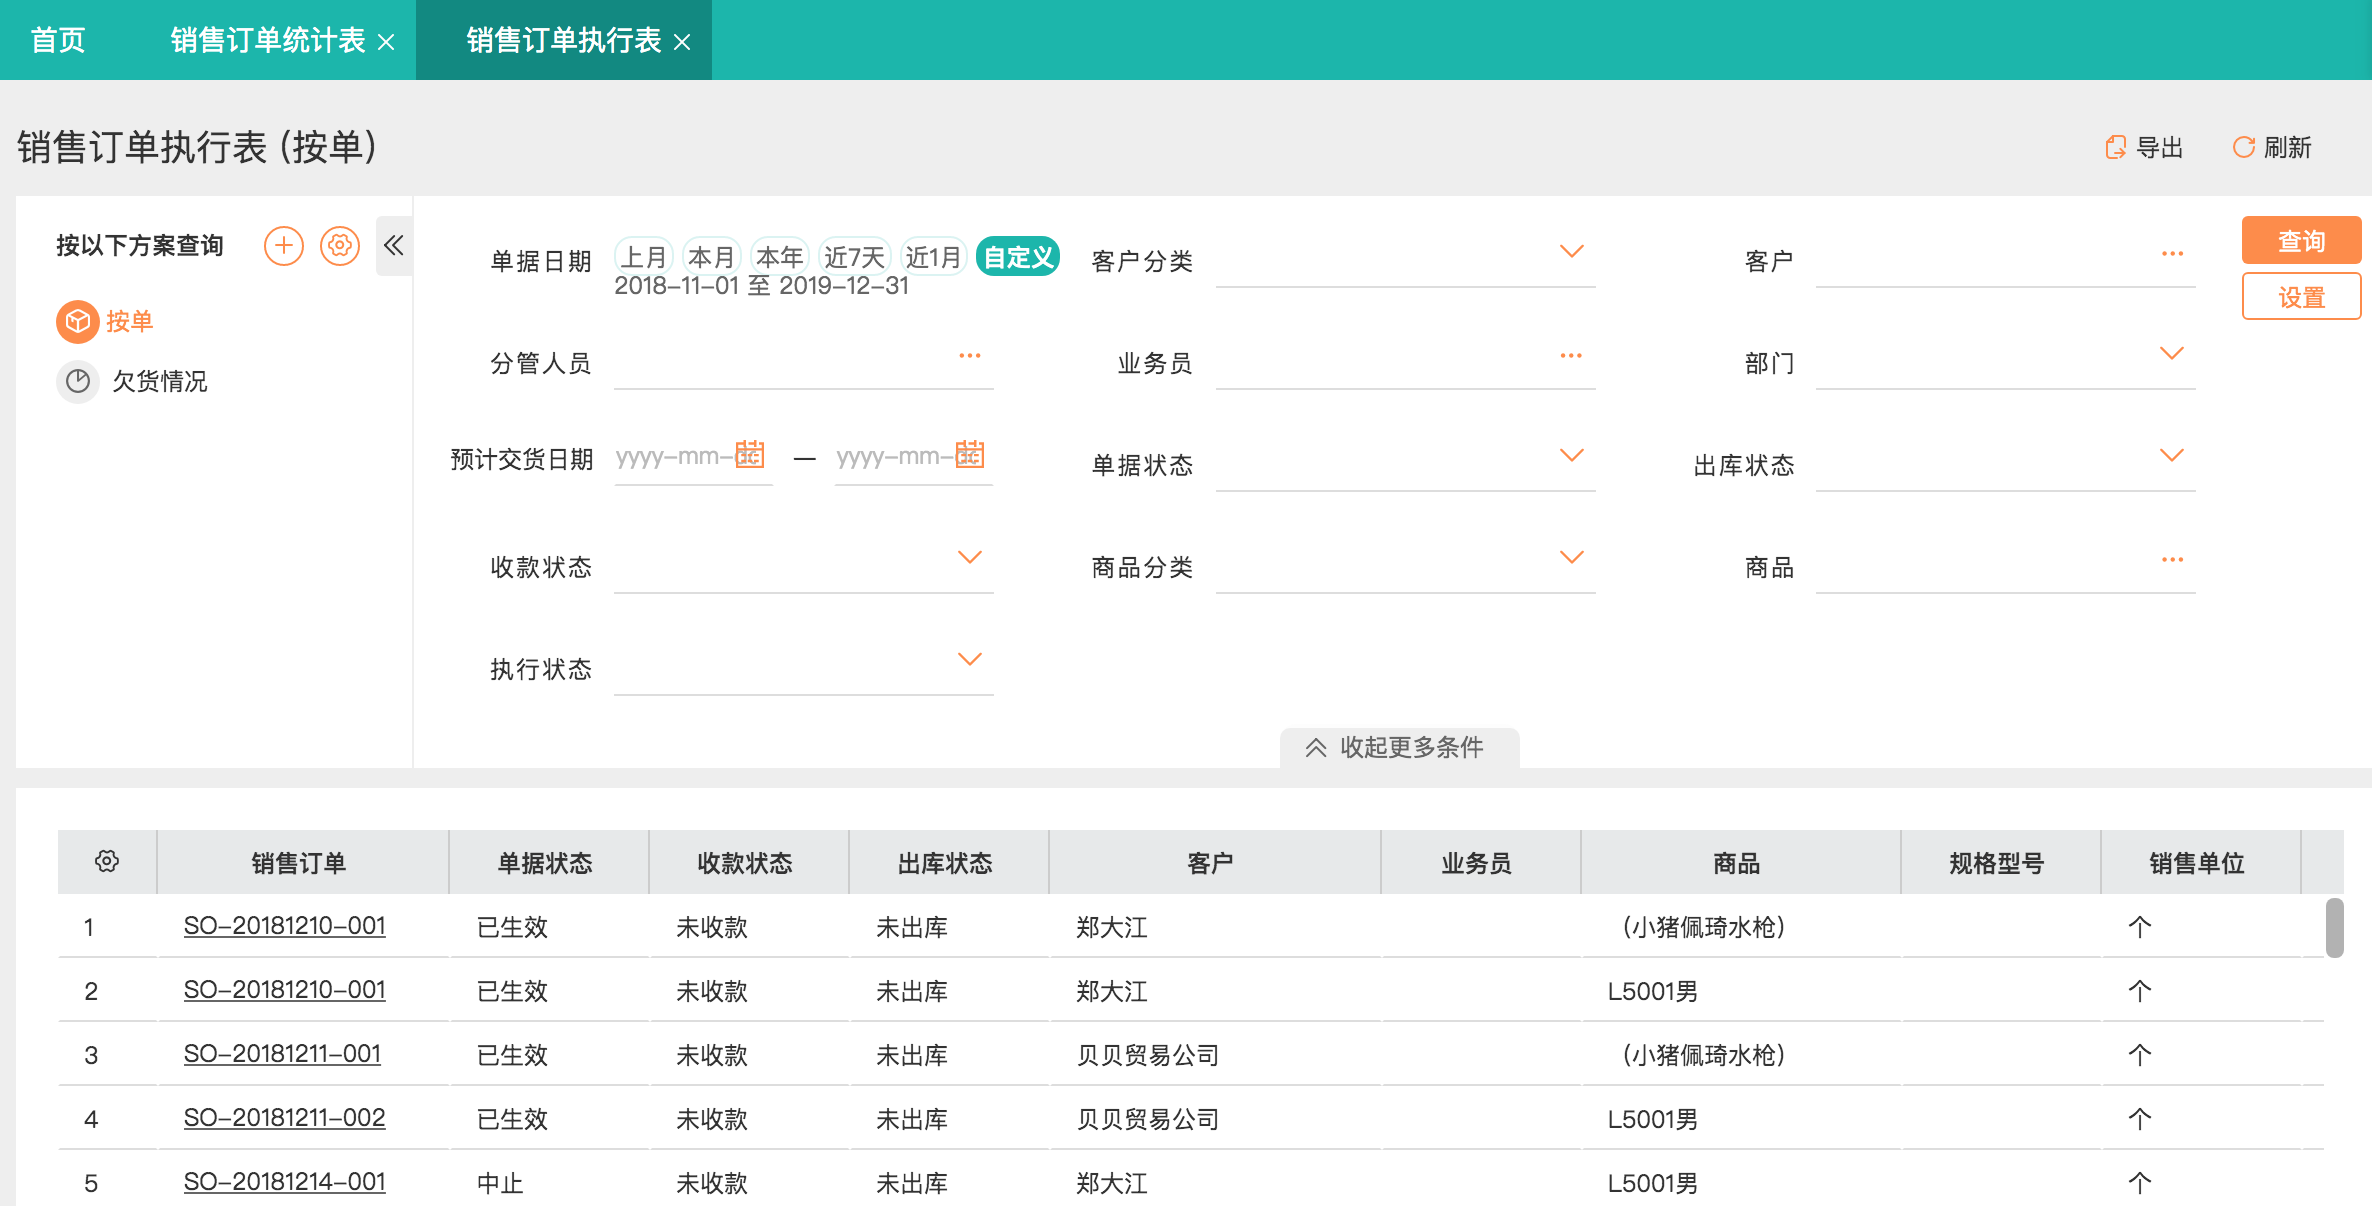Click SO-20181210-001 order link row 1
Viewport: 2372px width, 1206px height.
[x=282, y=924]
